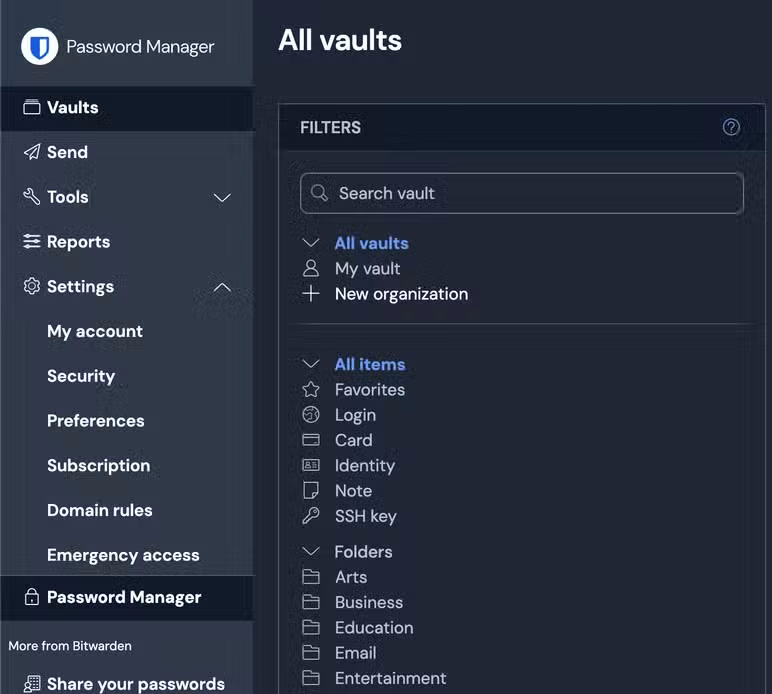Collapse the All vaults filter chevron
This screenshot has width=772, height=694.
point(311,243)
